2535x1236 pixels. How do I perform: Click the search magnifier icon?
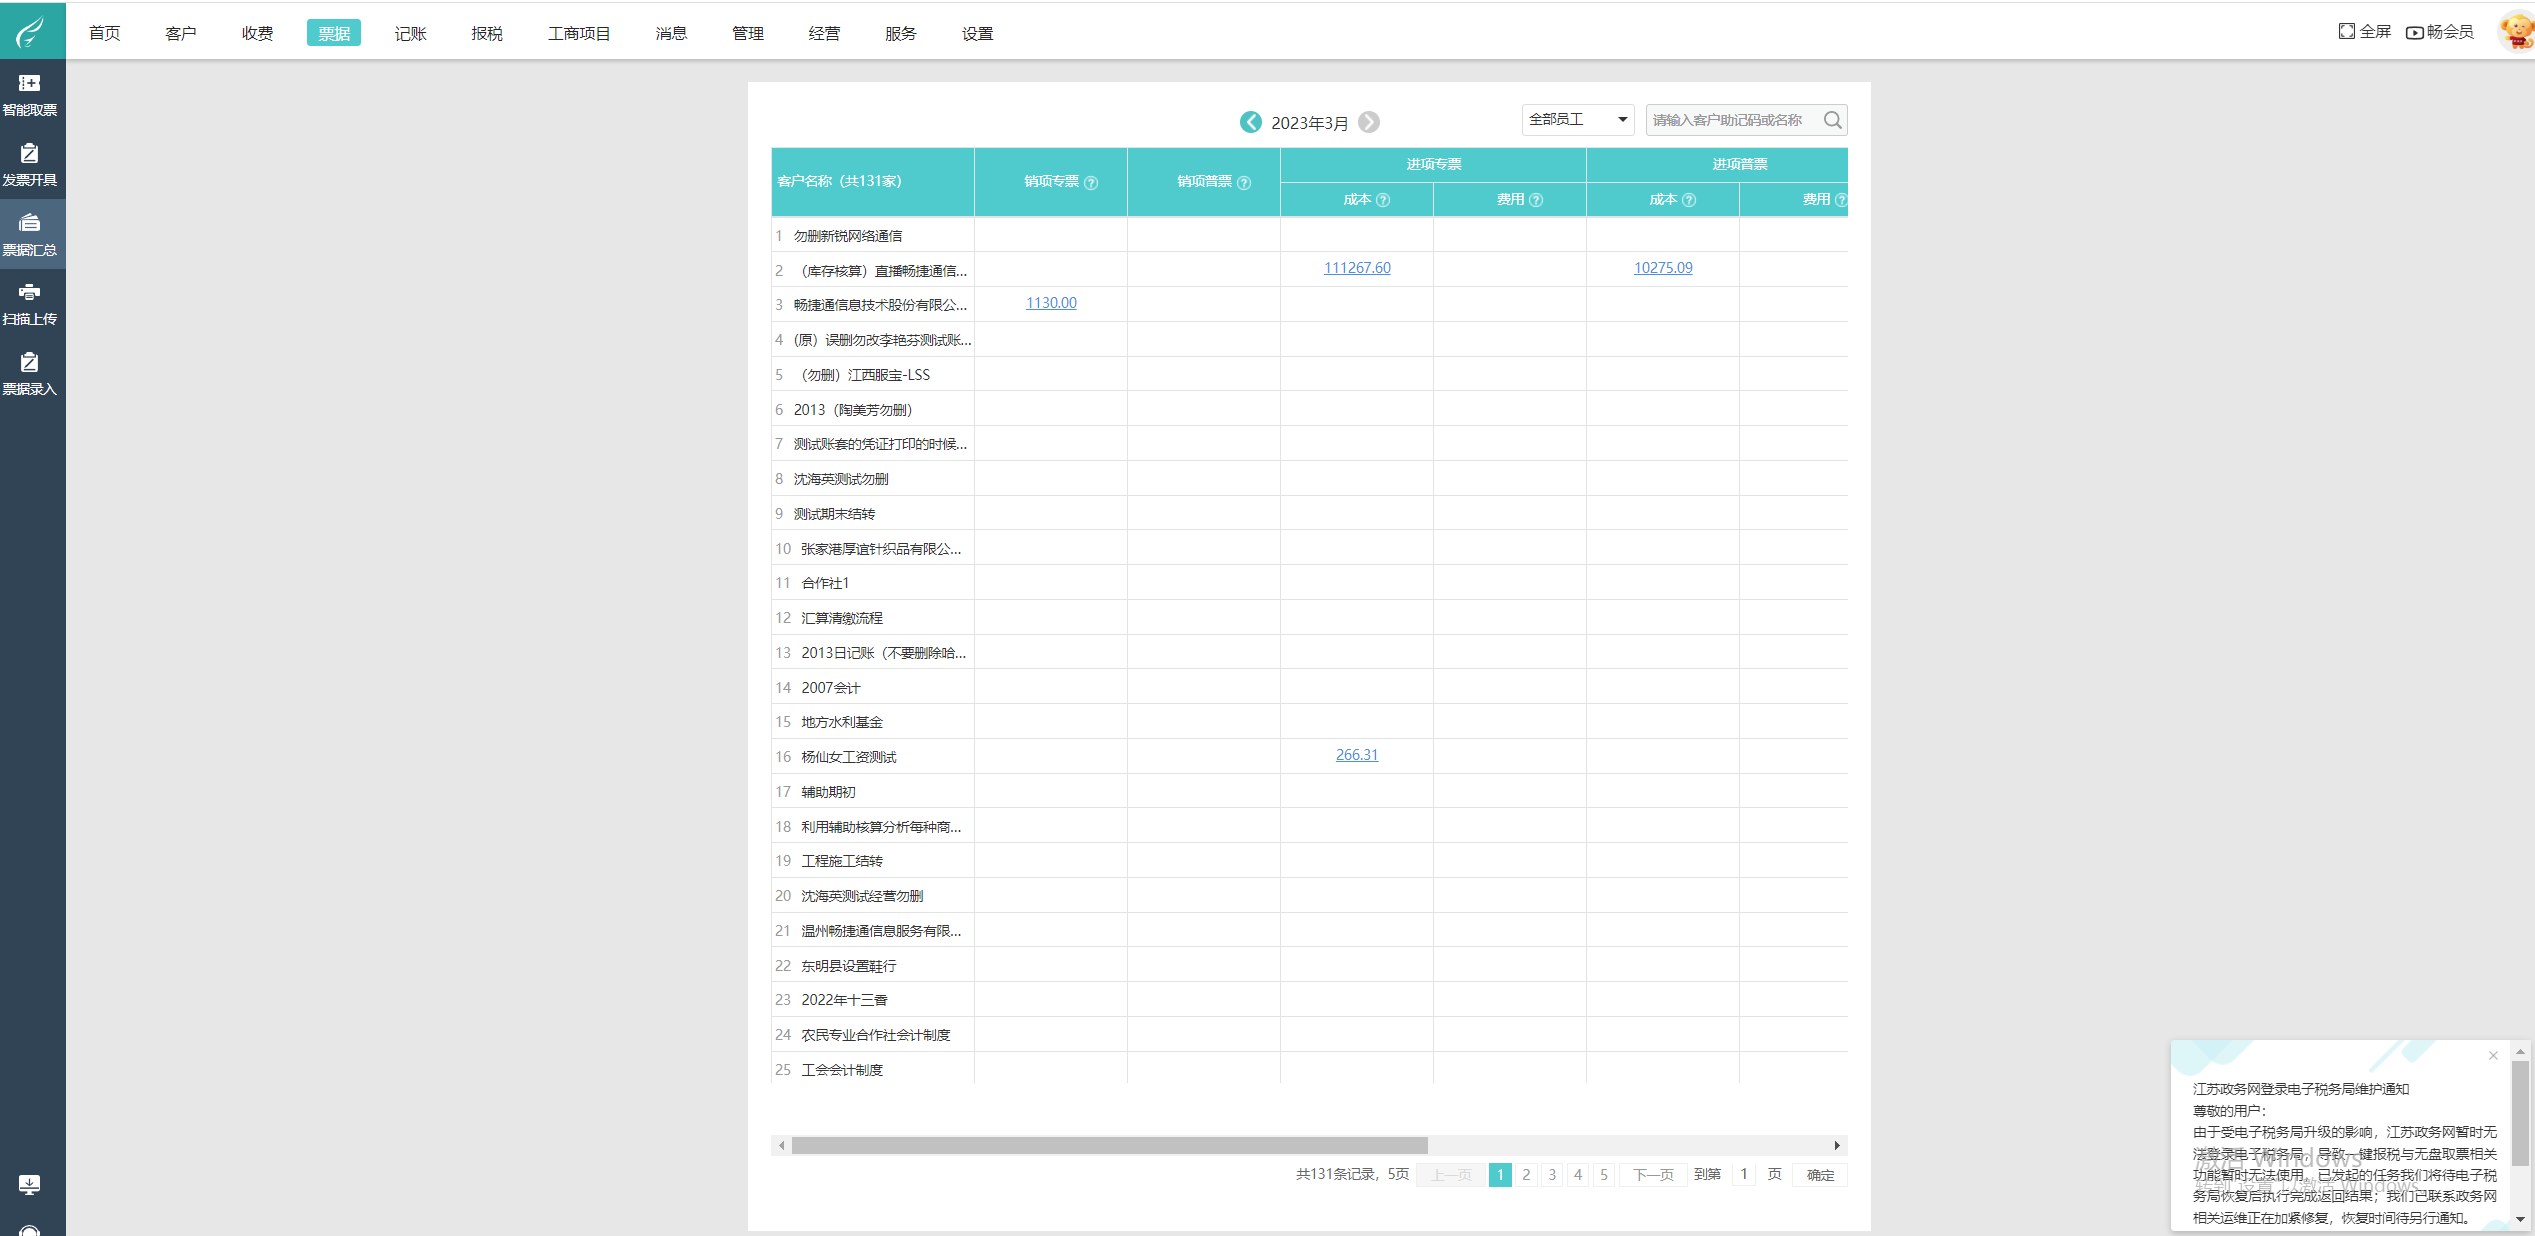(x=1828, y=120)
